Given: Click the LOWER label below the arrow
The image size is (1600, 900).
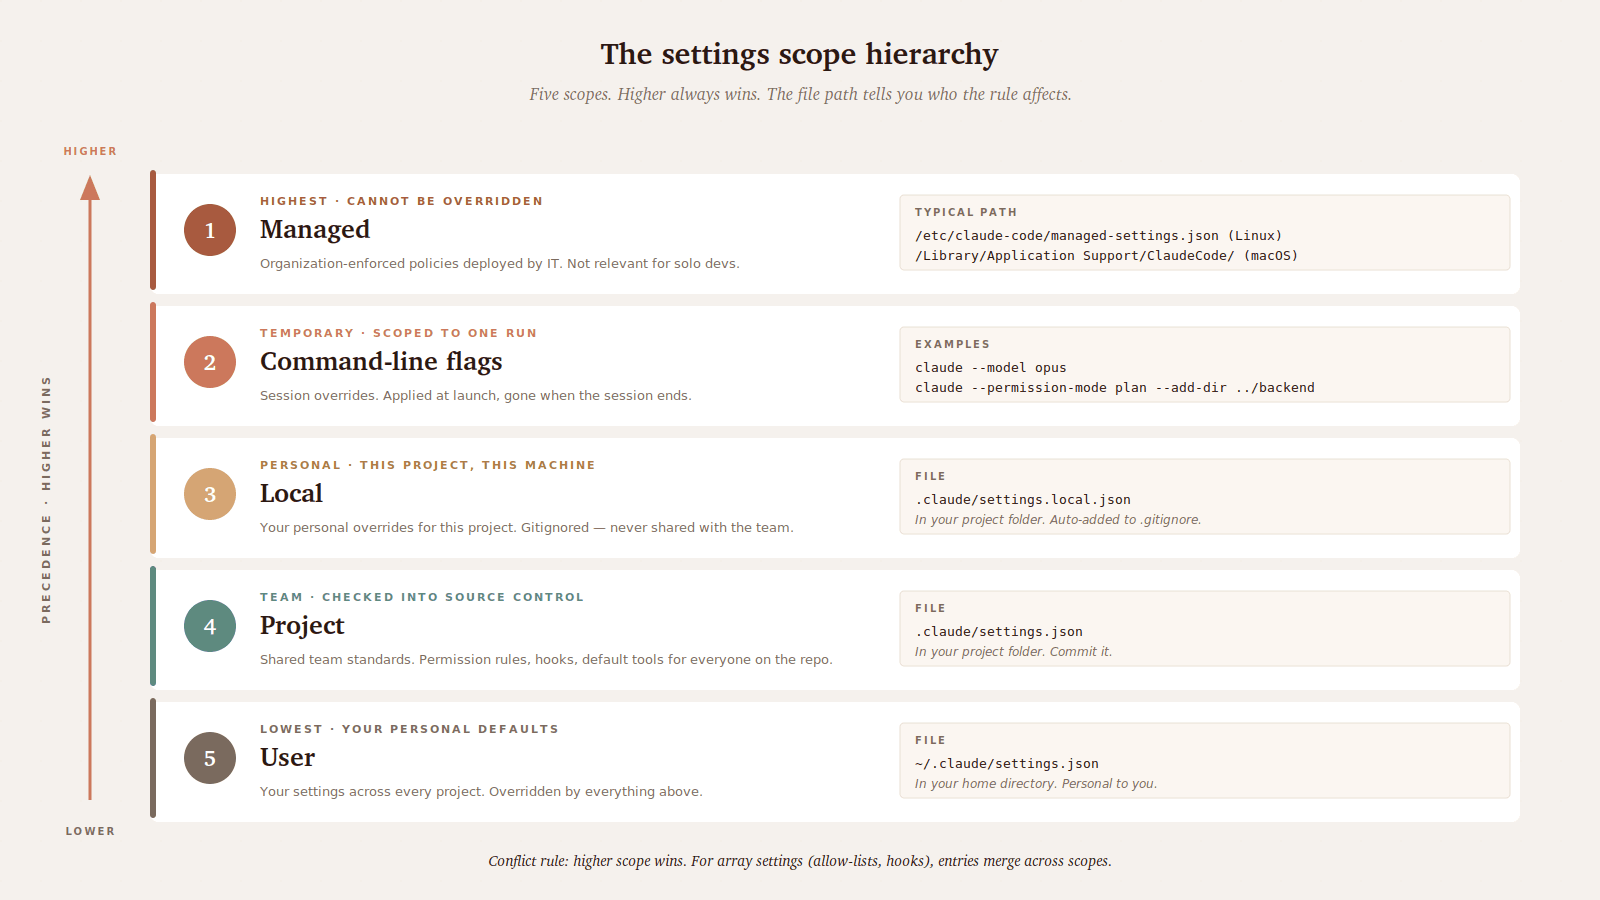Looking at the screenshot, I should pos(90,830).
